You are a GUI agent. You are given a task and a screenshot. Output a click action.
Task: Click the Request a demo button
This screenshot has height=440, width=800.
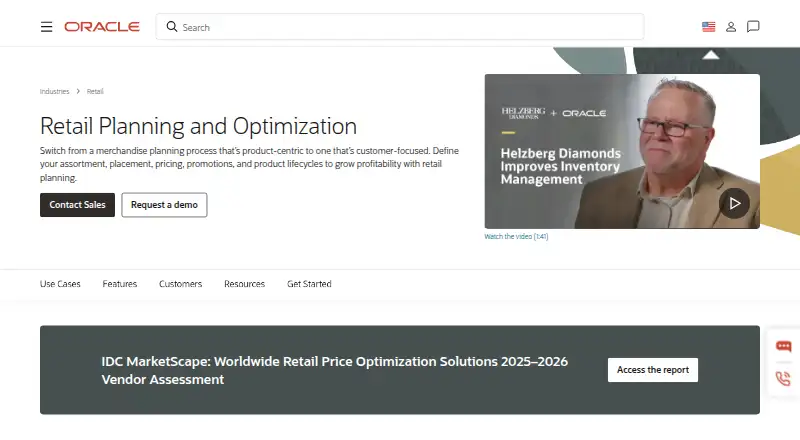click(x=164, y=205)
